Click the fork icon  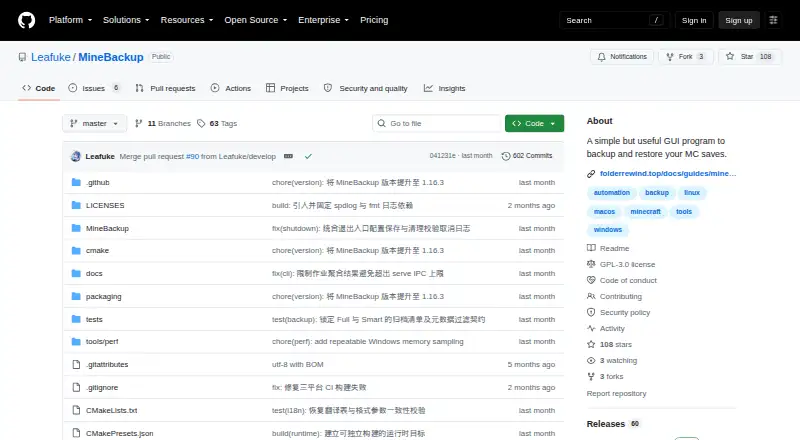coord(670,57)
